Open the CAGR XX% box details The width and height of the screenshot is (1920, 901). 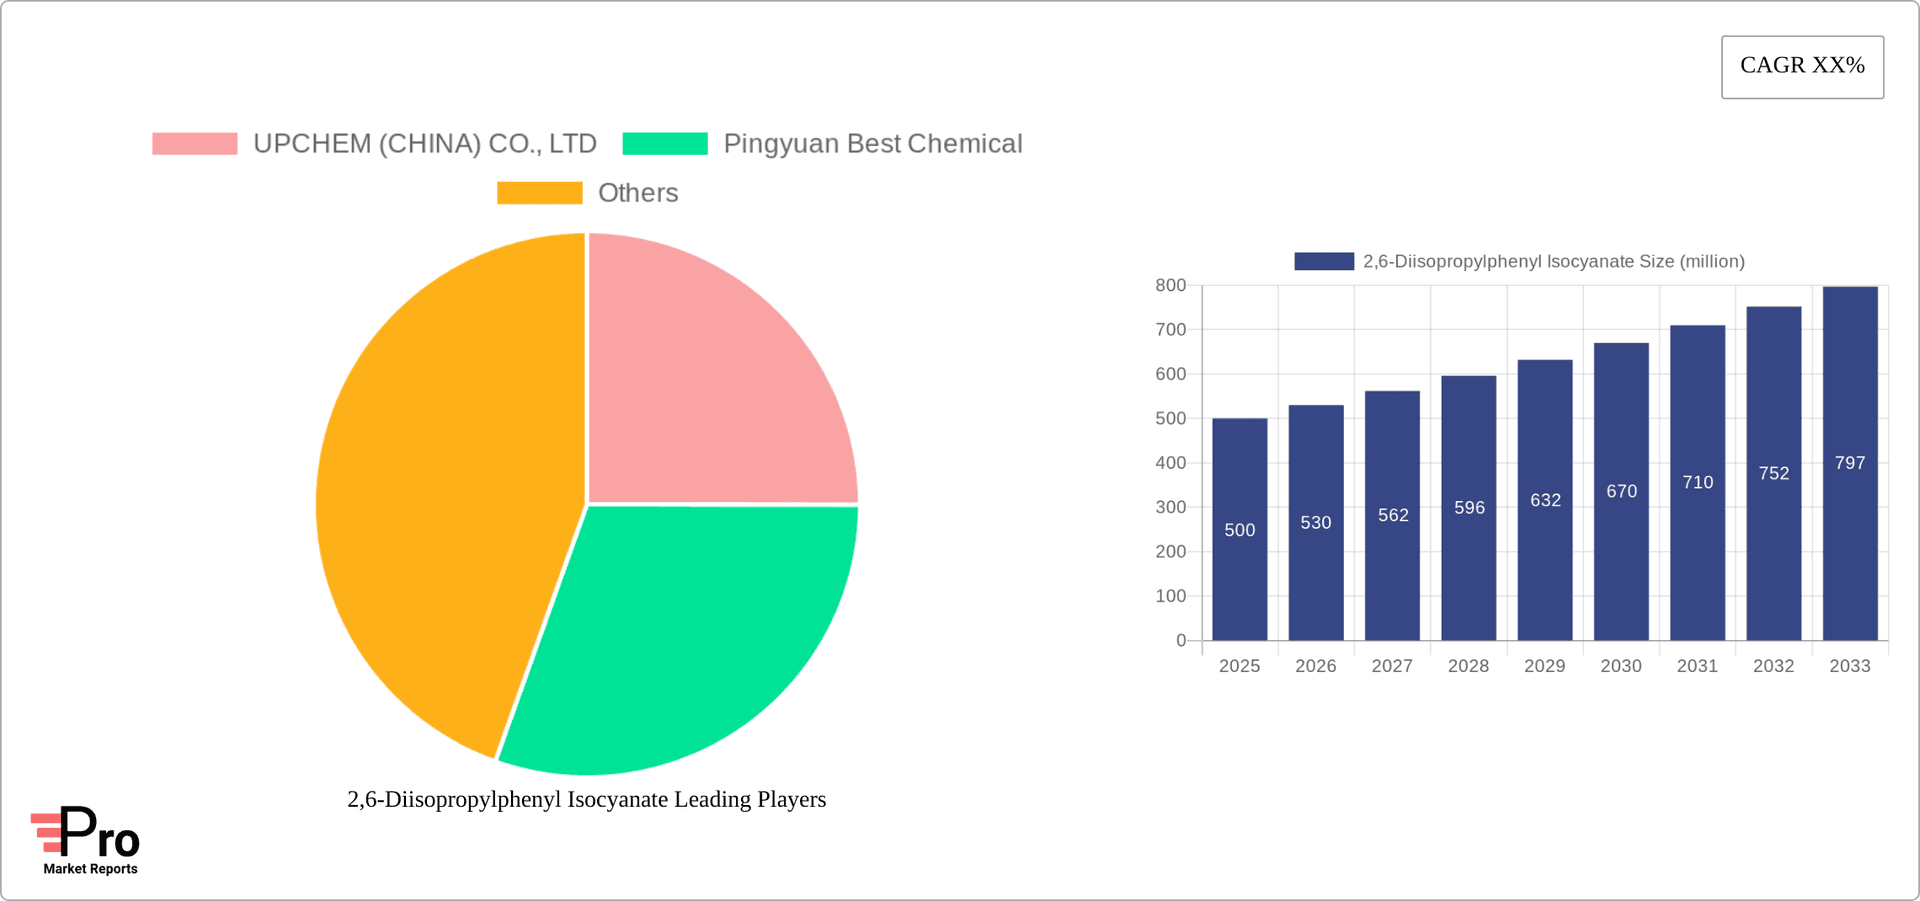1802,66
